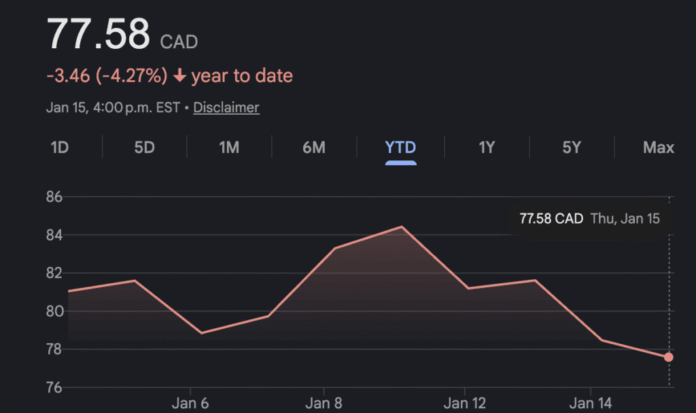Image resolution: width=696 pixels, height=413 pixels.
Task: Open the Disclaimer link
Action: [x=226, y=107]
